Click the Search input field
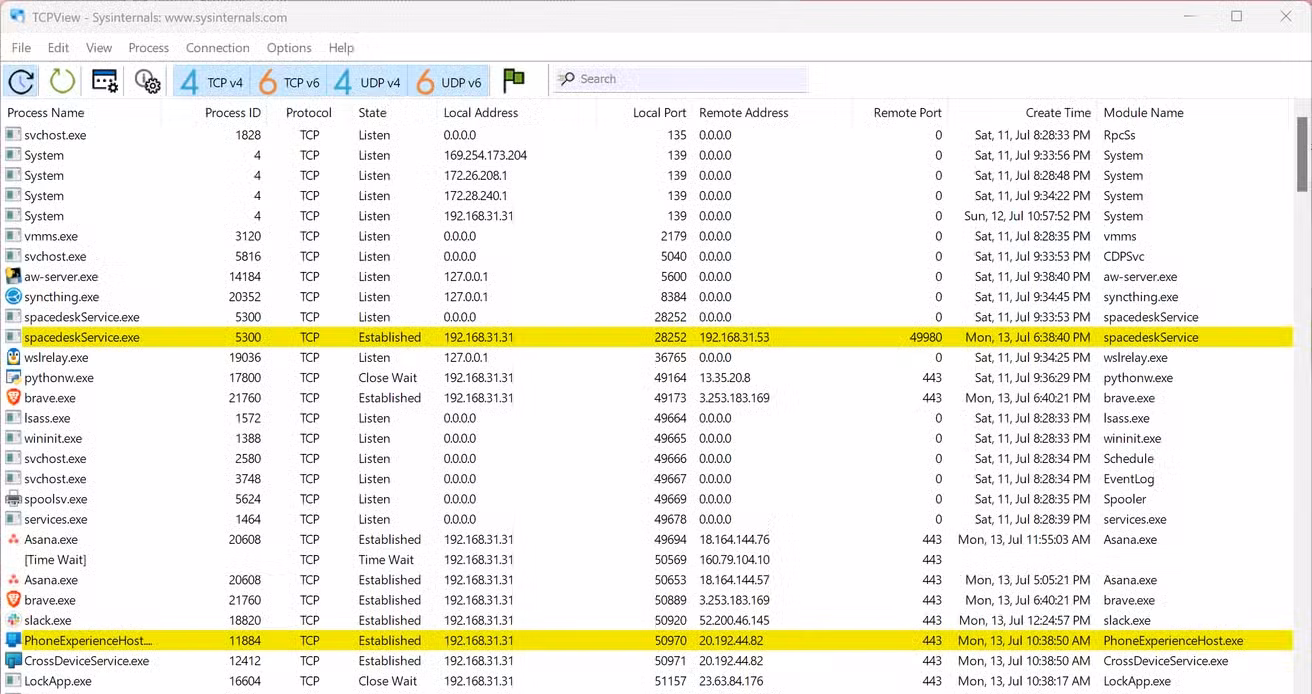 [x=681, y=79]
